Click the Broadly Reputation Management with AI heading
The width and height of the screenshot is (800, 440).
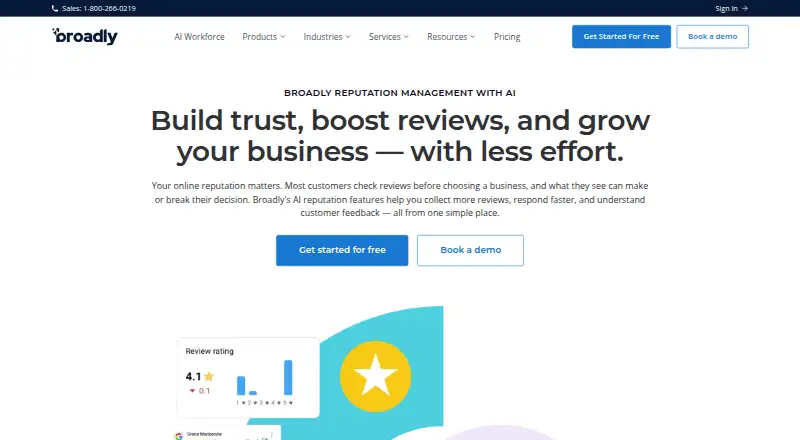coord(400,93)
